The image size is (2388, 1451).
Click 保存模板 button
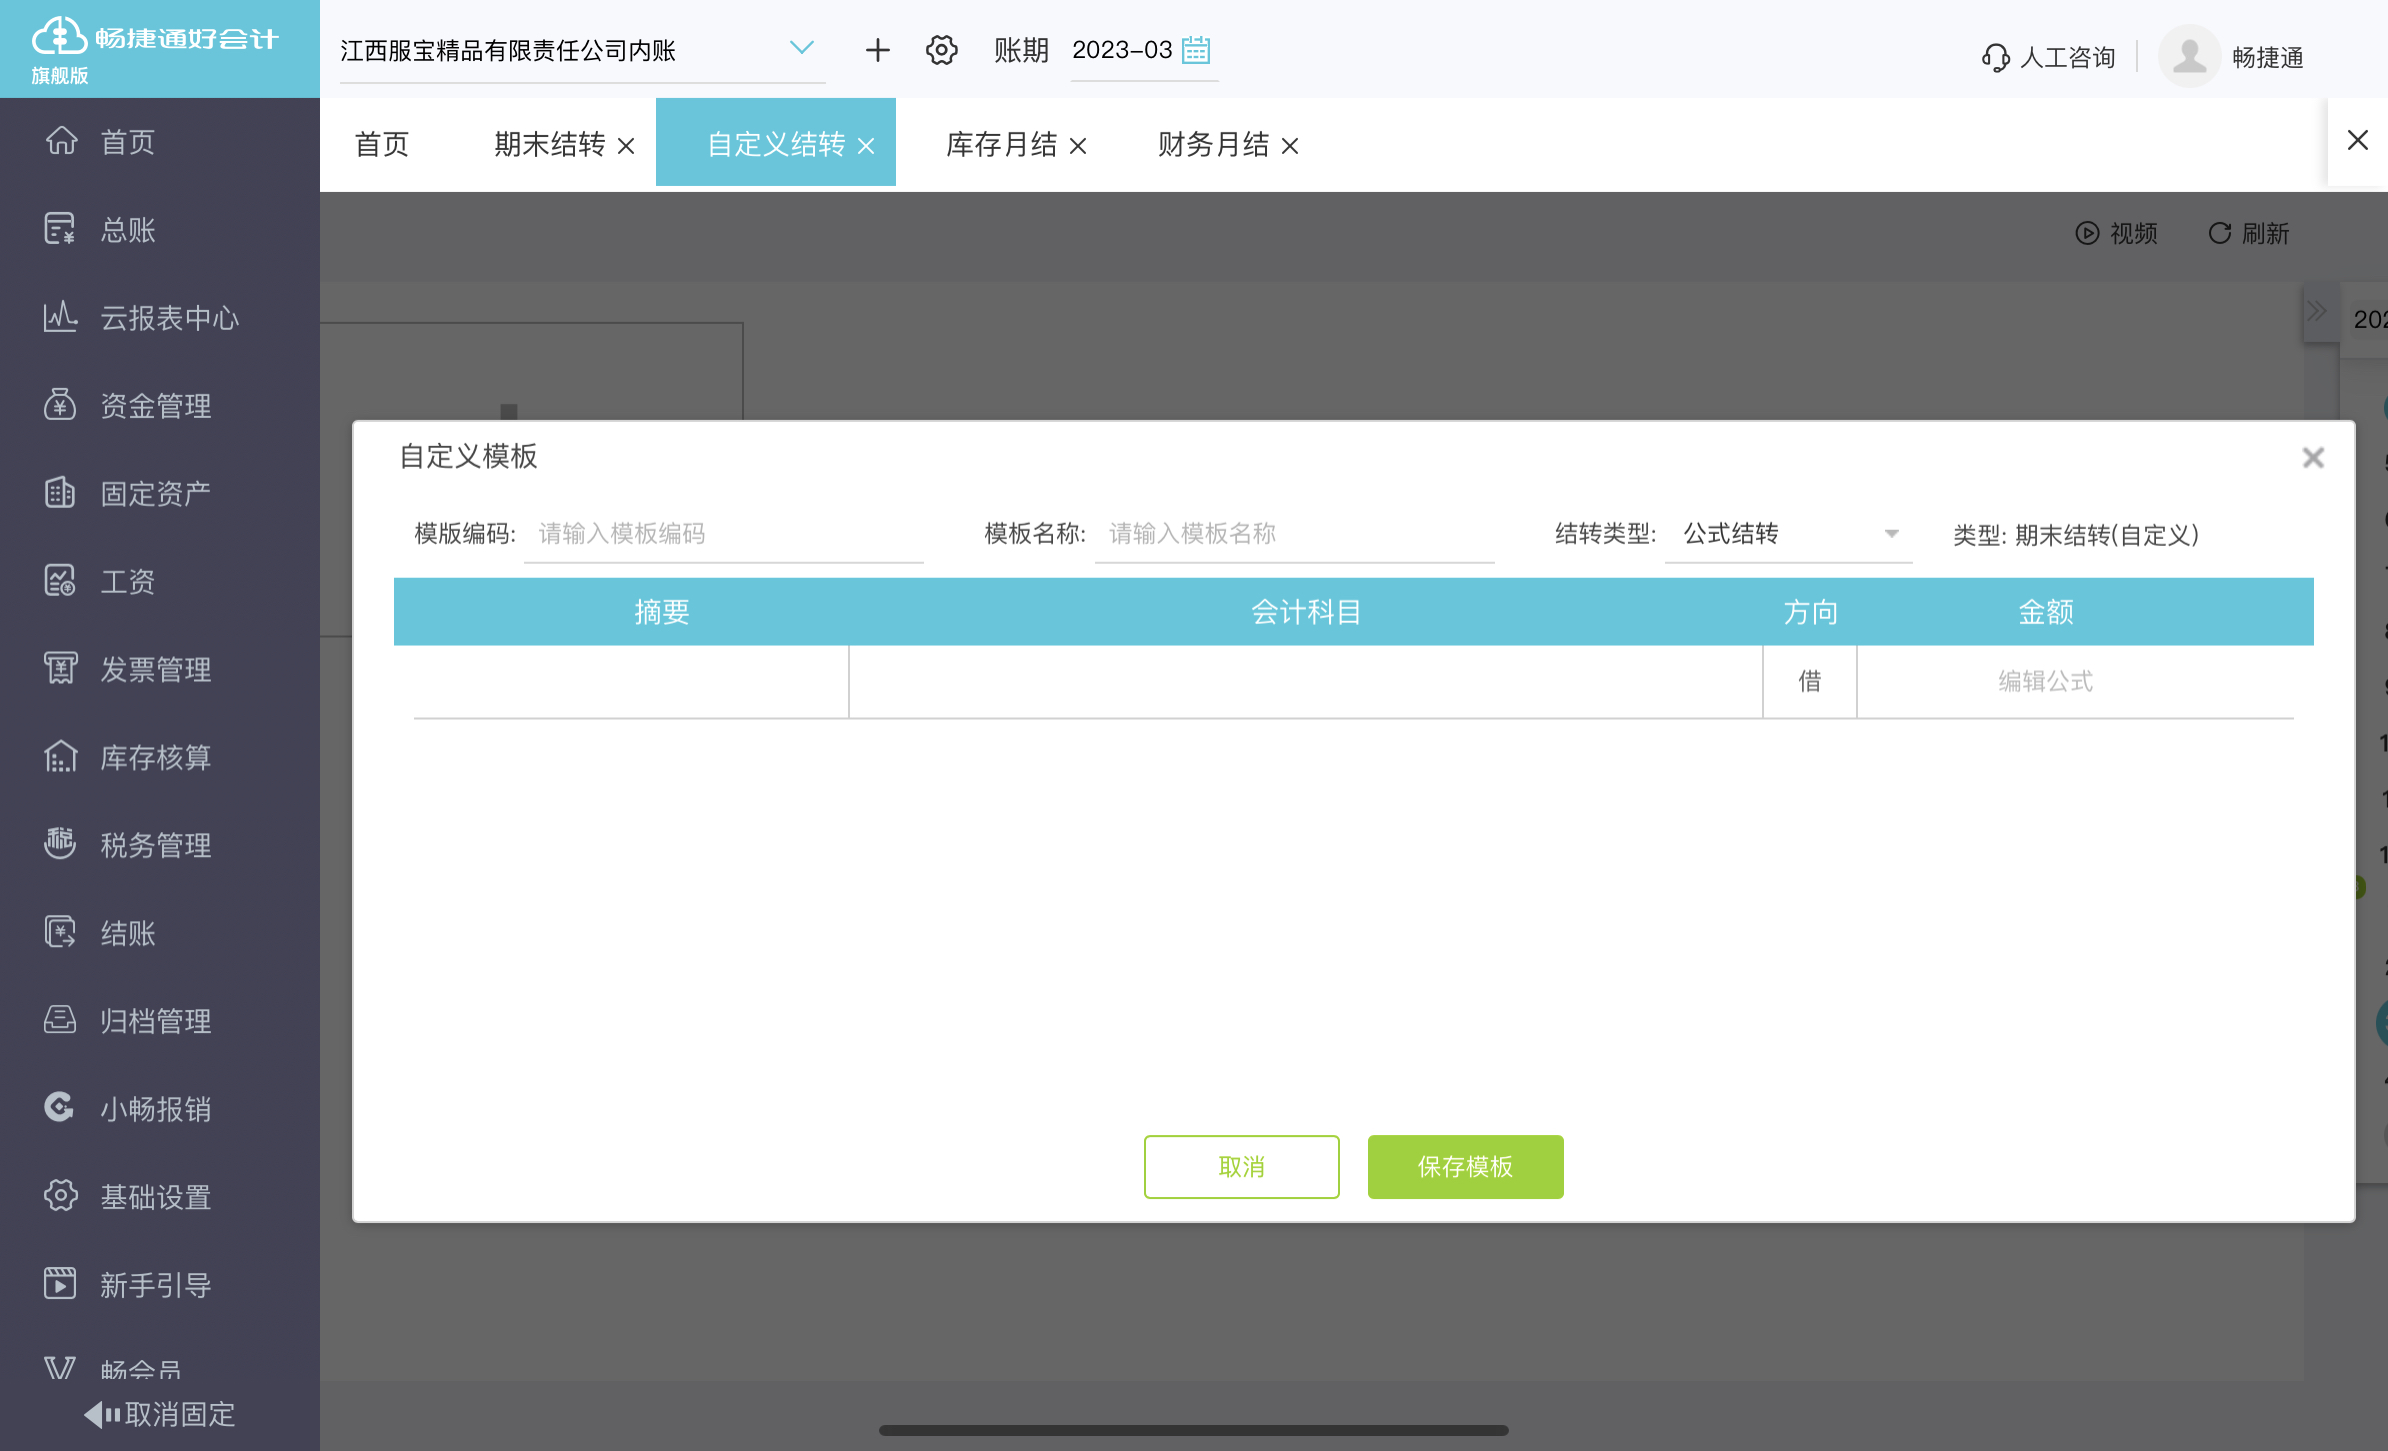click(x=1464, y=1166)
